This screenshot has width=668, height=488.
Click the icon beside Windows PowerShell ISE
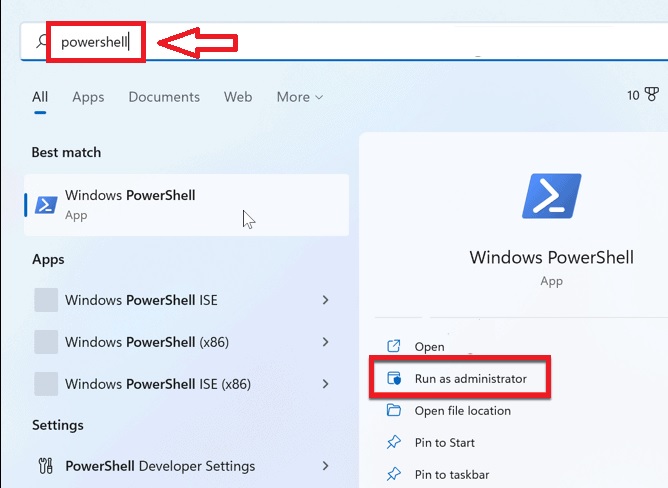46,300
